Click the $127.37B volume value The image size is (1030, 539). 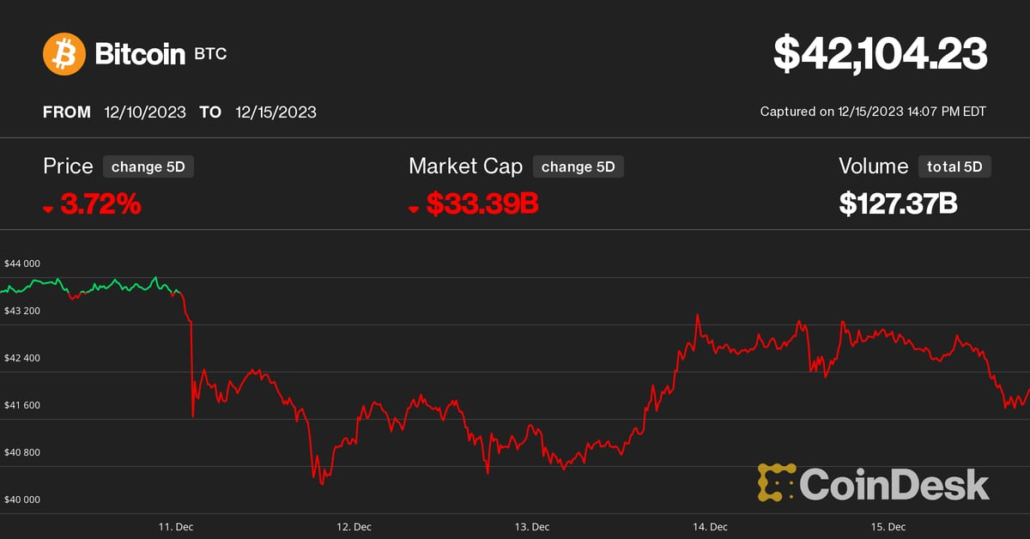pyautogui.click(x=898, y=204)
